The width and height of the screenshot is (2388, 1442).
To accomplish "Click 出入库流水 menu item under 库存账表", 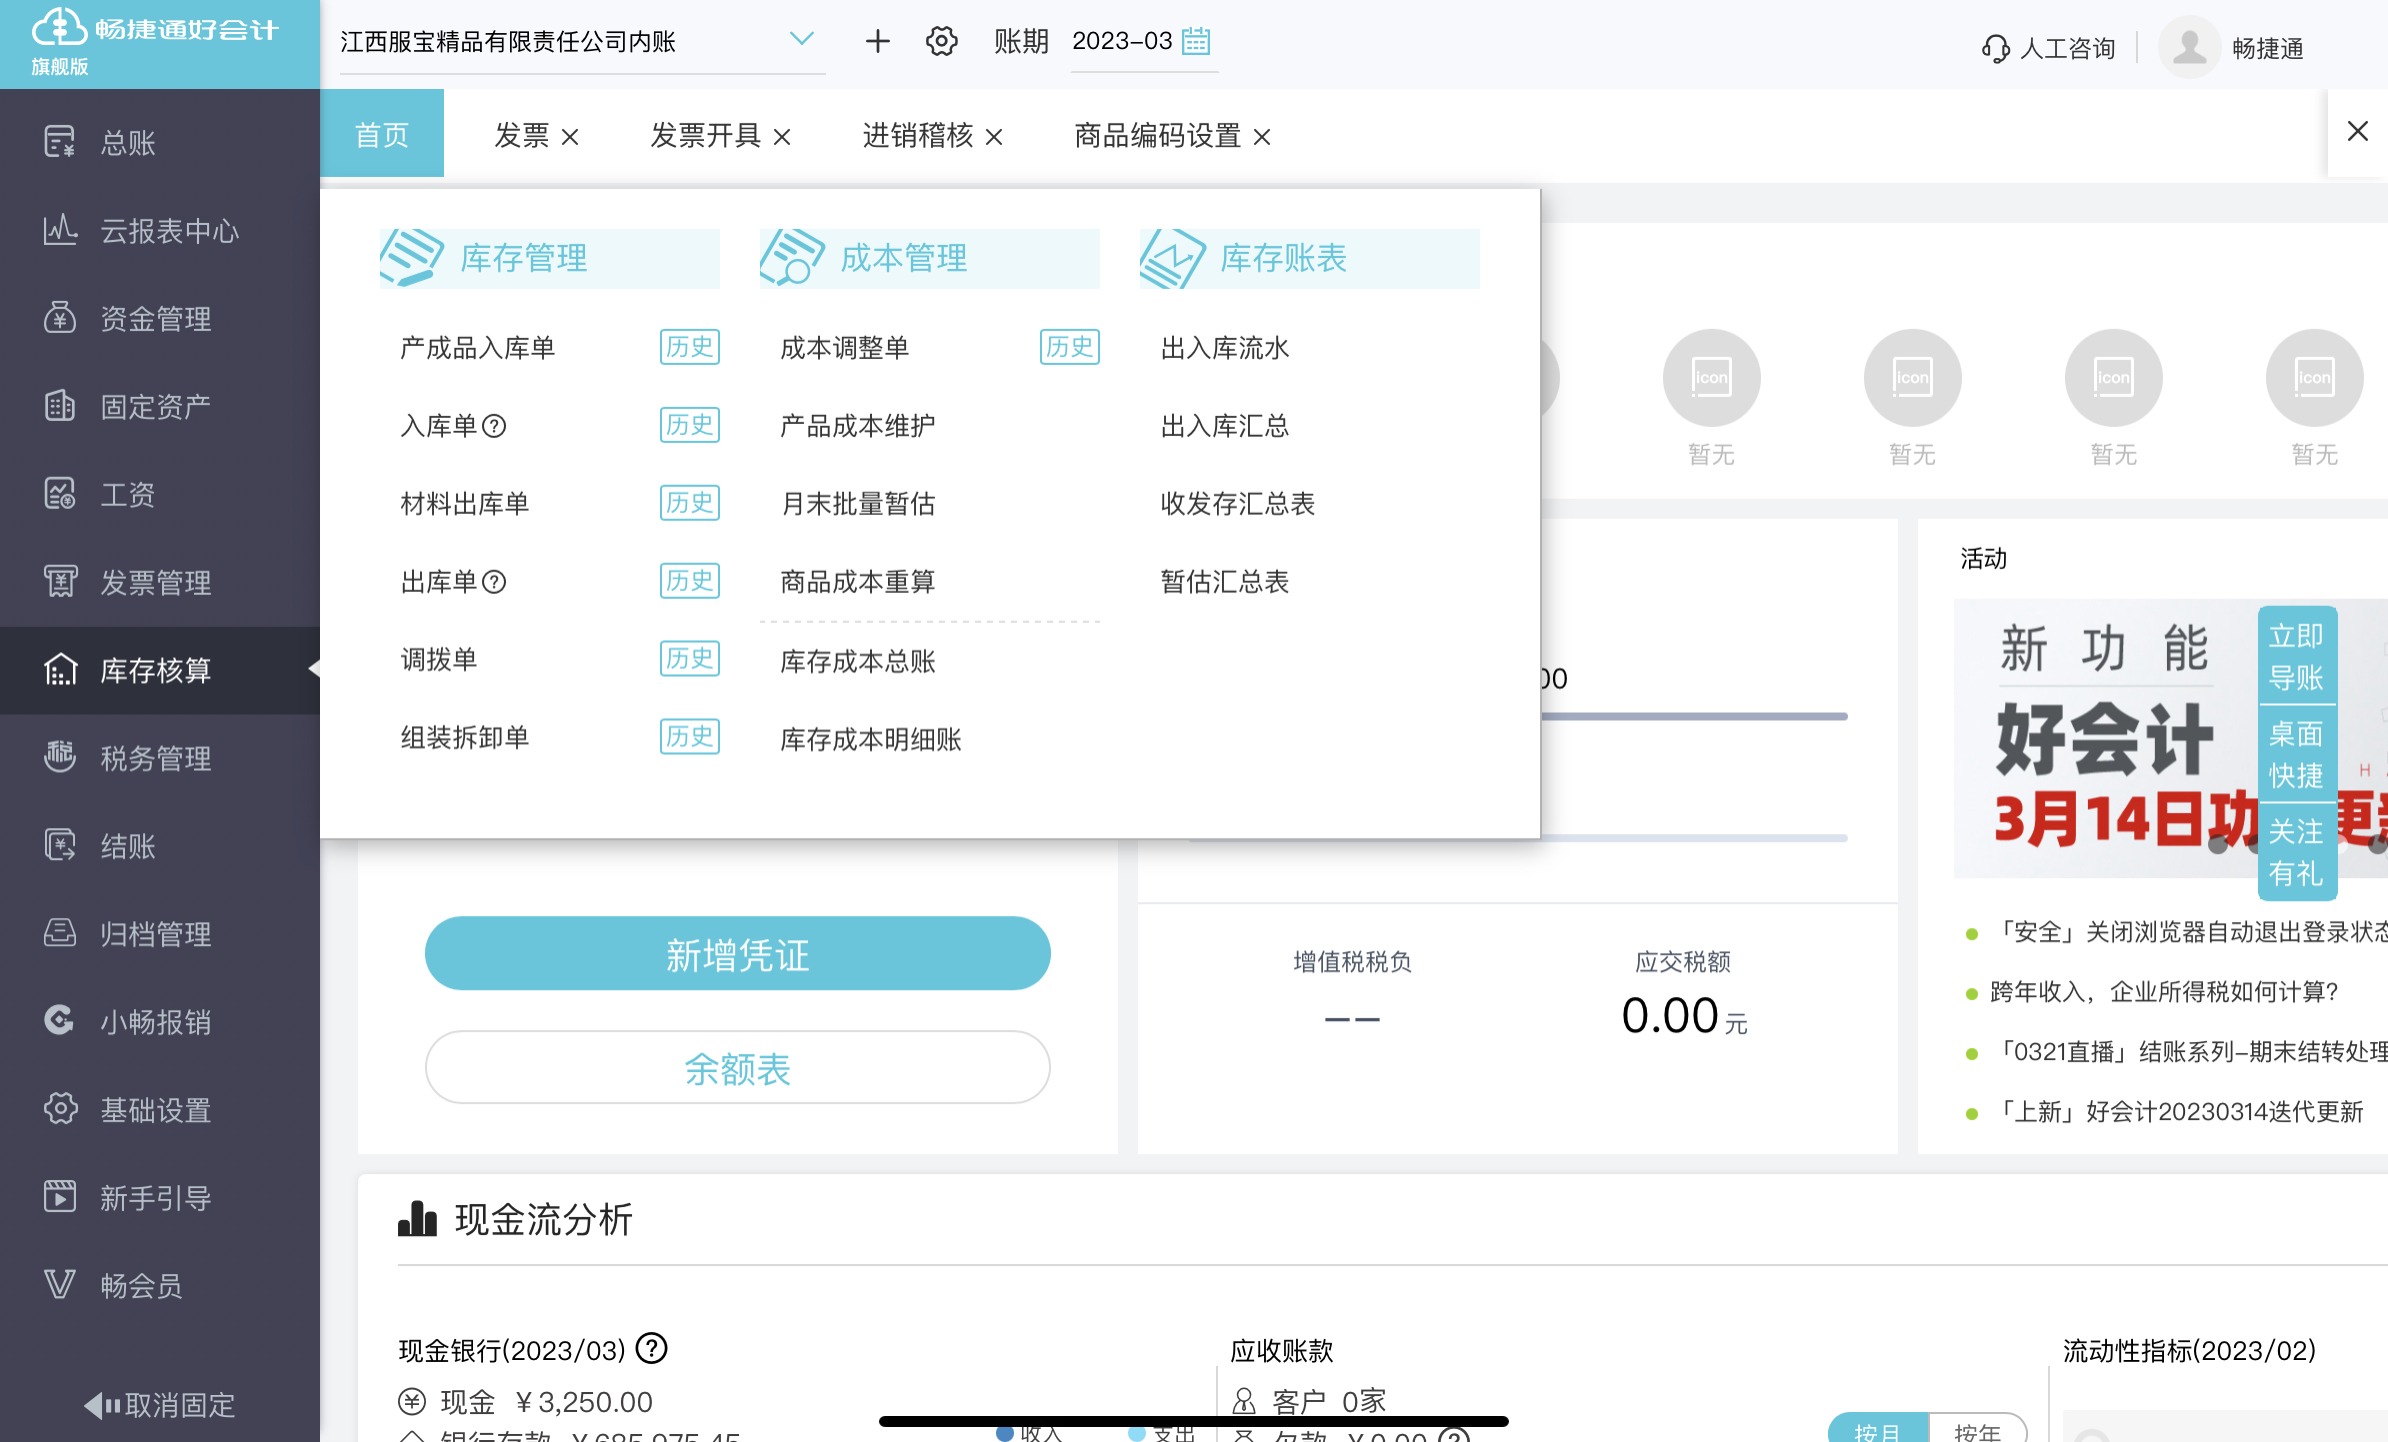I will click(1225, 348).
